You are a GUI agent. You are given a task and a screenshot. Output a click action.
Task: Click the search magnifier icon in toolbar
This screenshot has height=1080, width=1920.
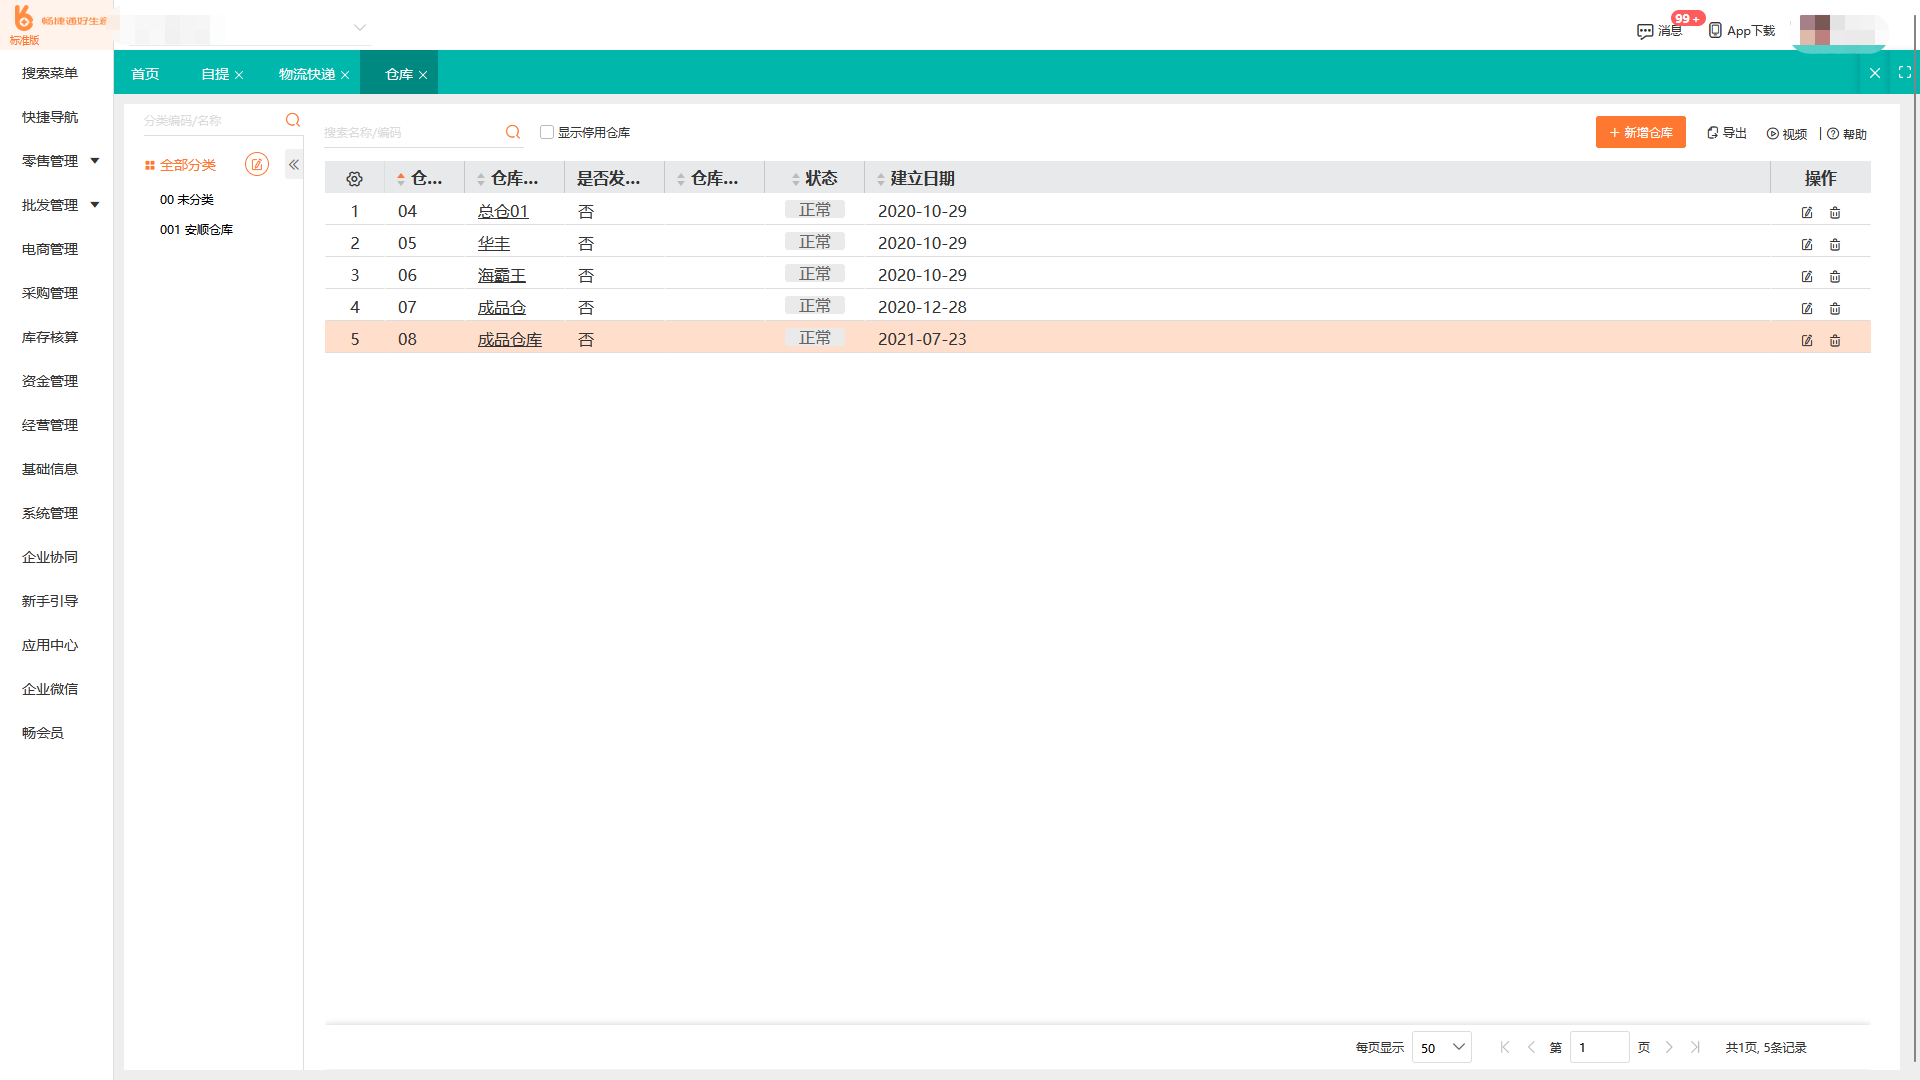(x=513, y=132)
